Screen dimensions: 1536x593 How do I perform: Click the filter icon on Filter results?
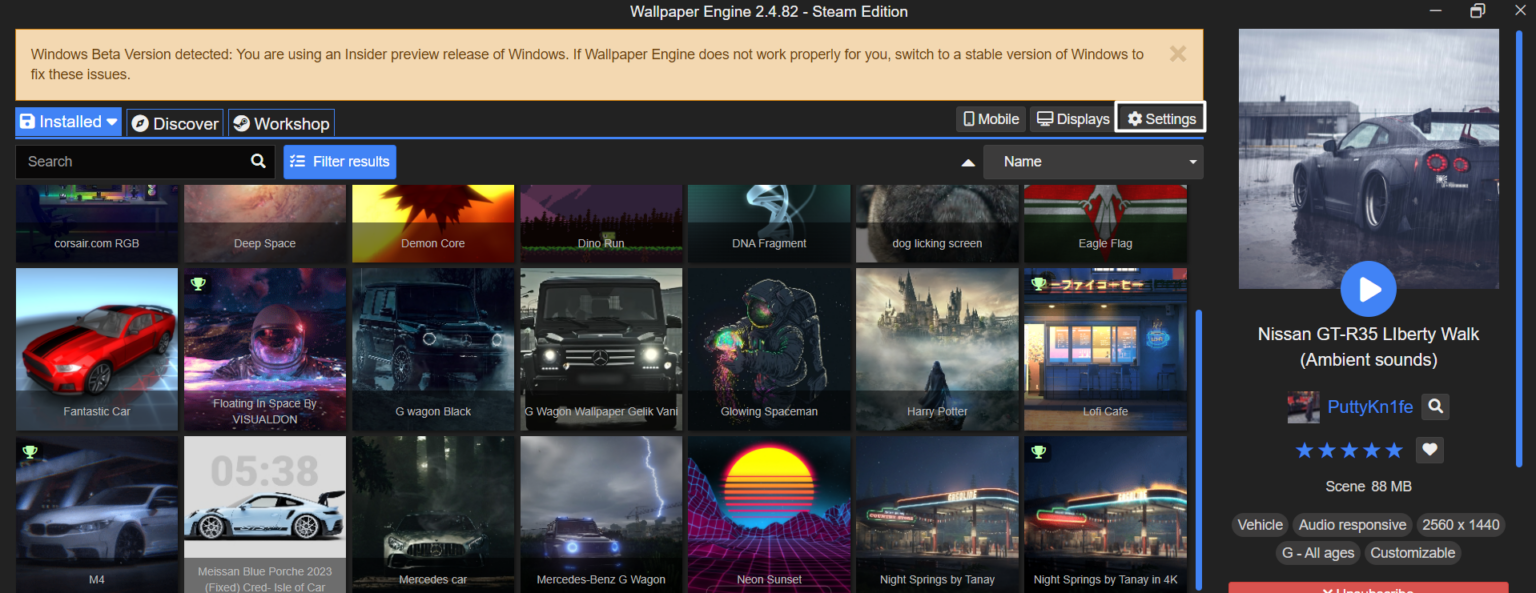[297, 161]
